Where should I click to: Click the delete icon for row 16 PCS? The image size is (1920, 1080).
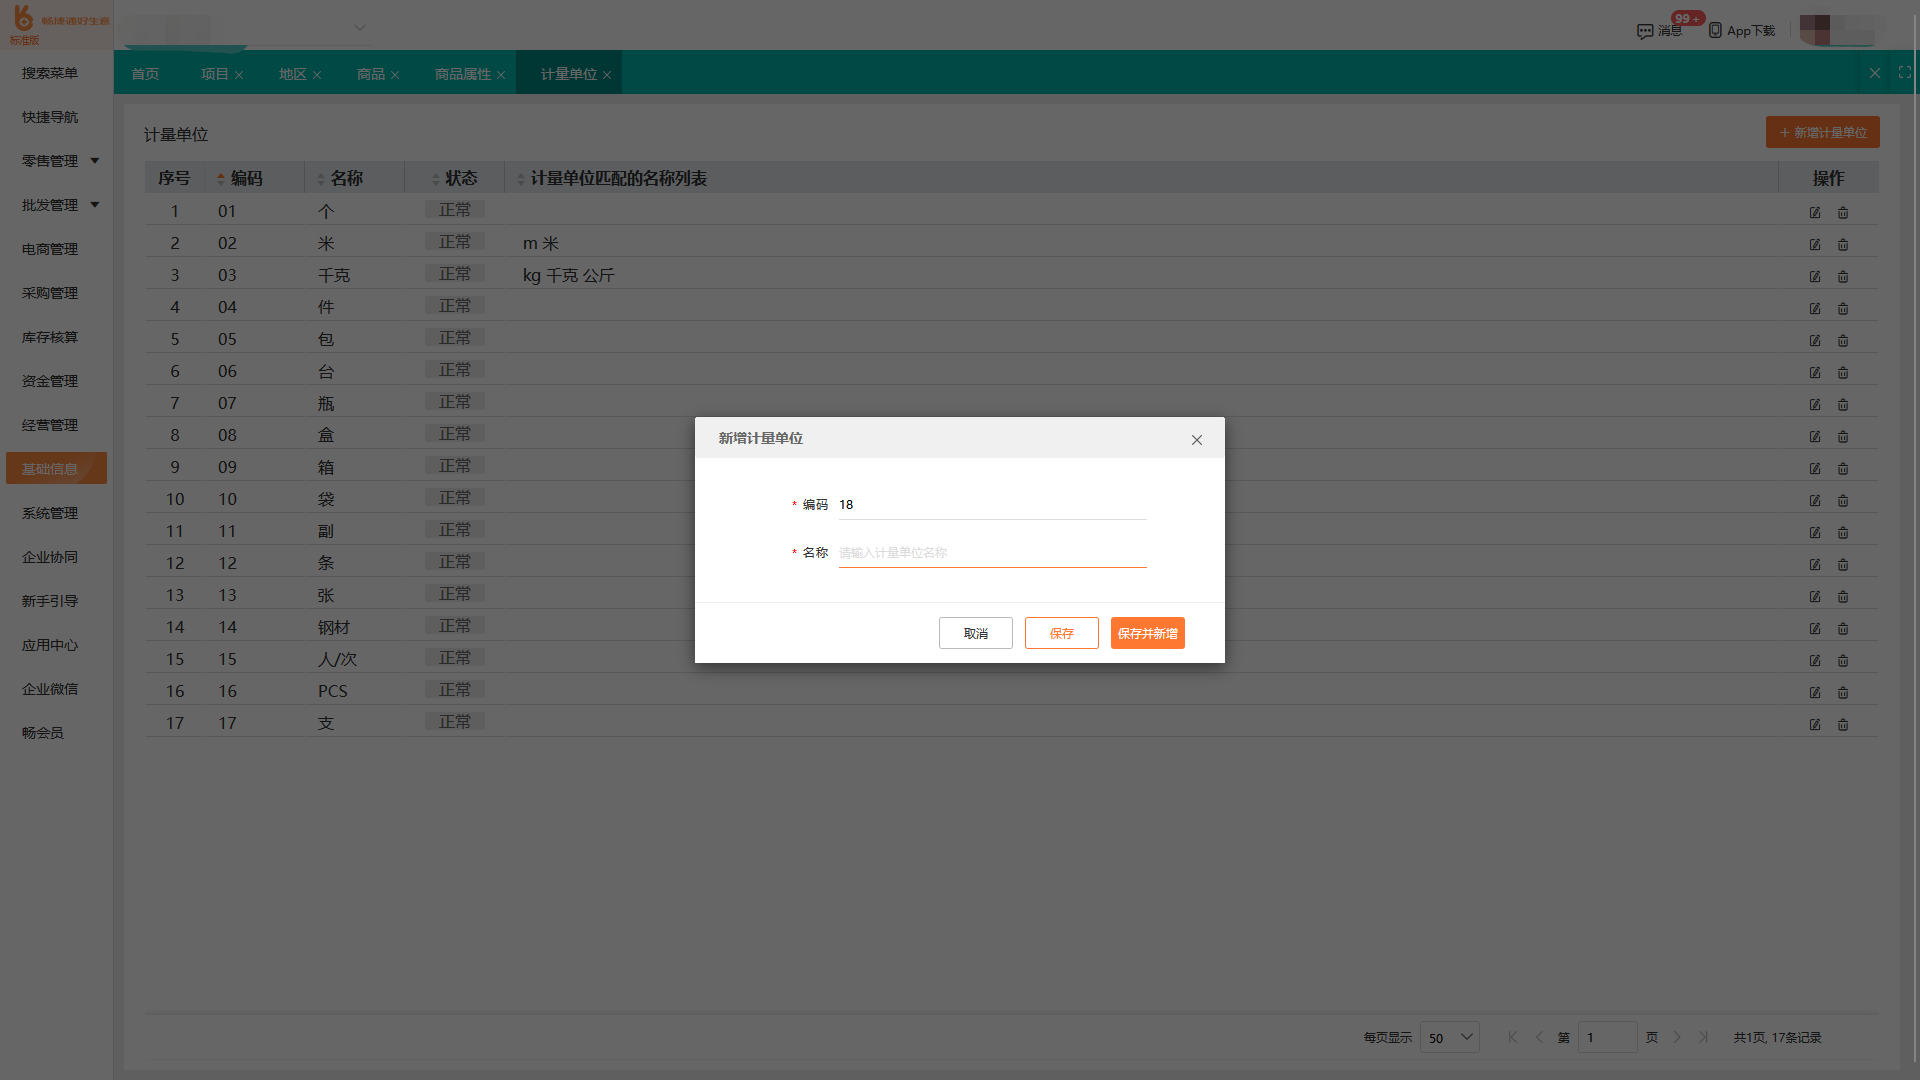[1844, 692]
